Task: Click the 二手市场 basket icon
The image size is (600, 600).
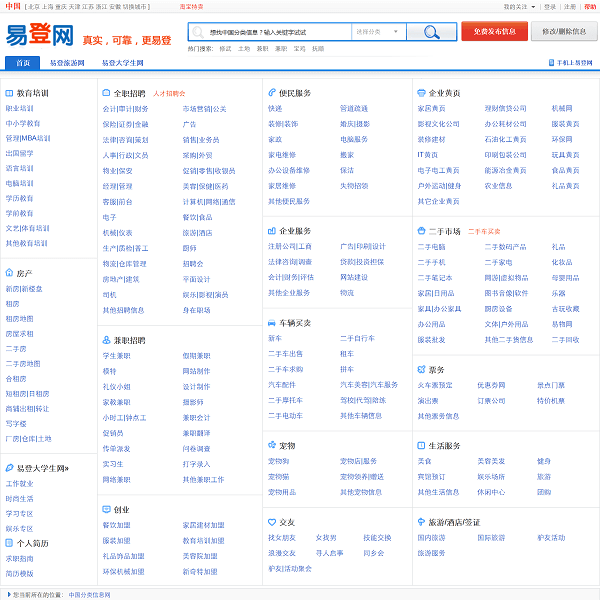Action: 420,231
